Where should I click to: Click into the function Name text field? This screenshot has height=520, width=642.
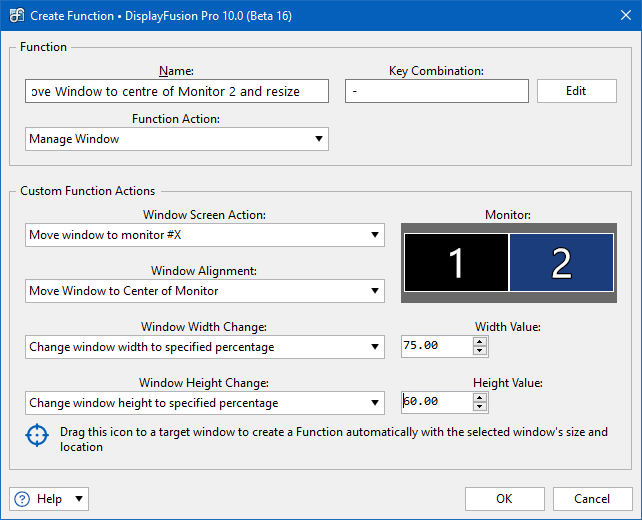pyautogui.click(x=177, y=91)
